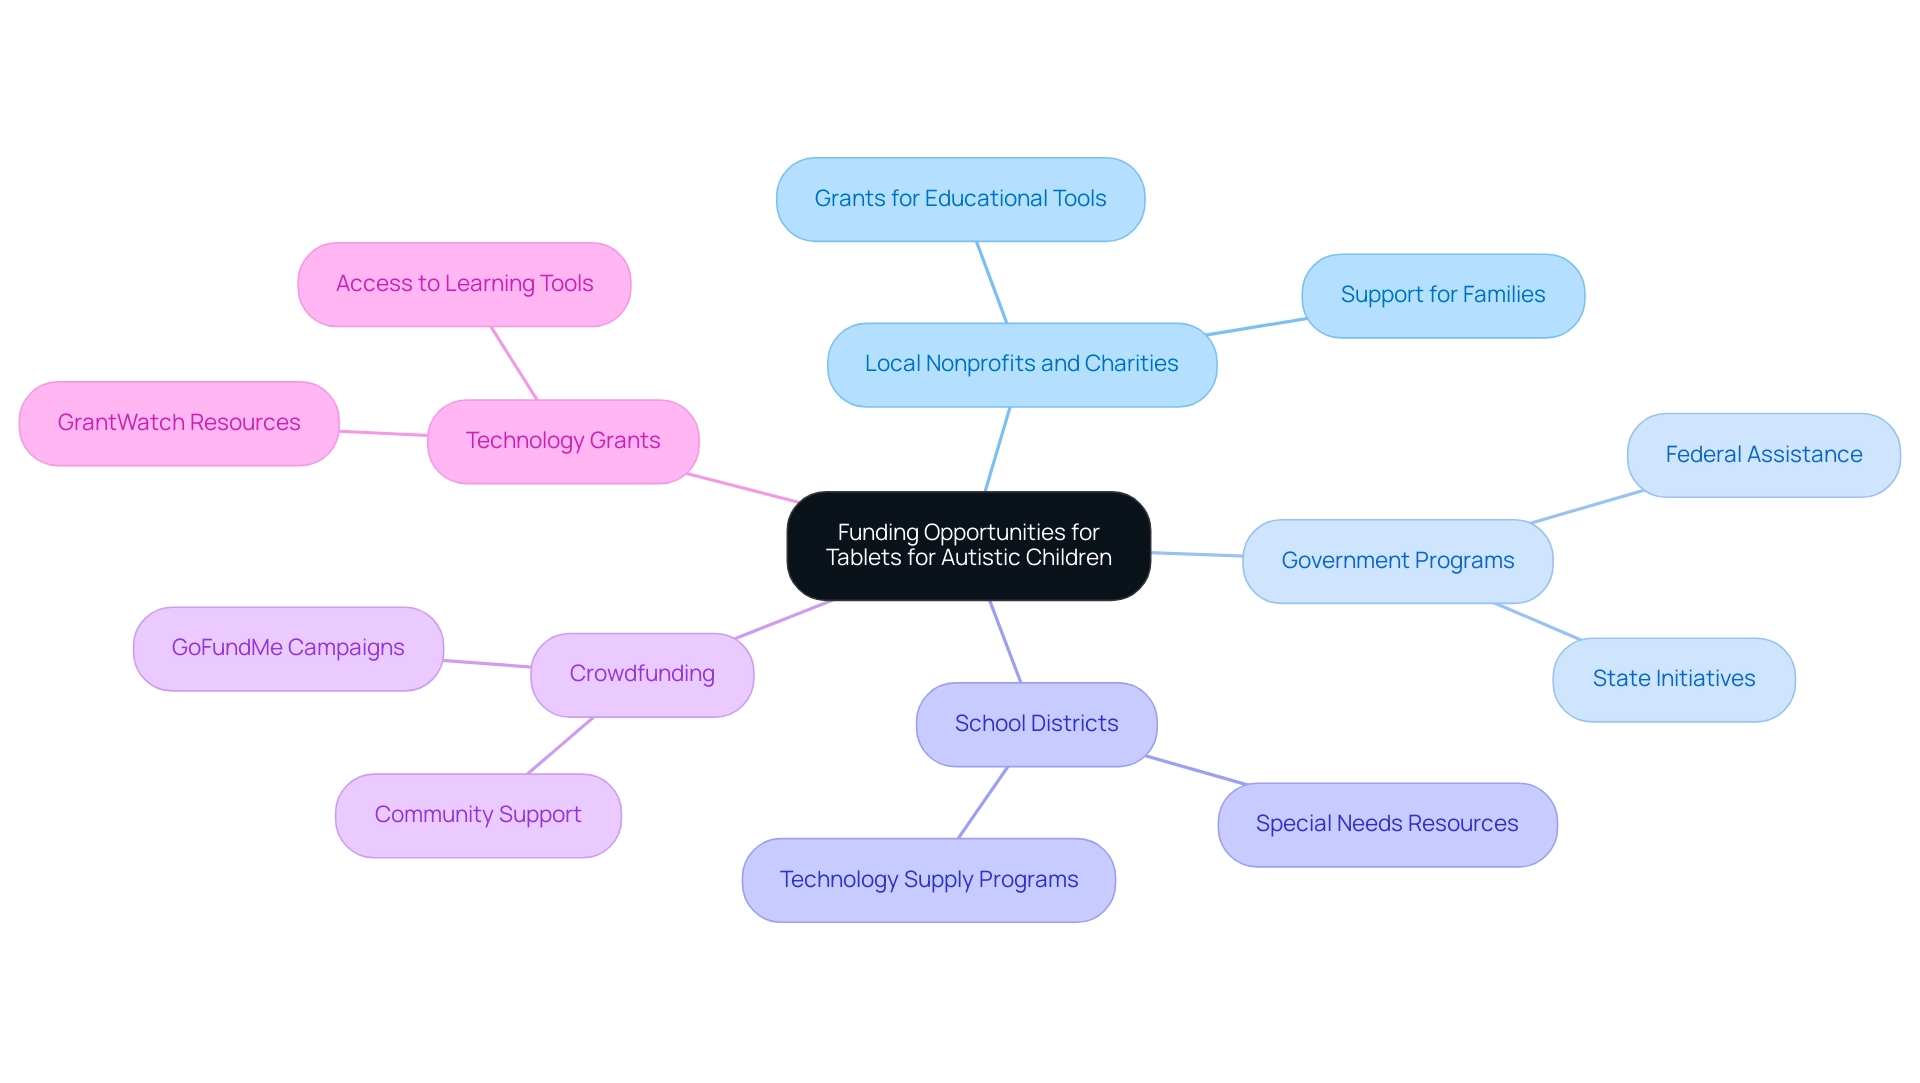Select the School Districts node
1920x1083 pixels.
pos(1036,722)
